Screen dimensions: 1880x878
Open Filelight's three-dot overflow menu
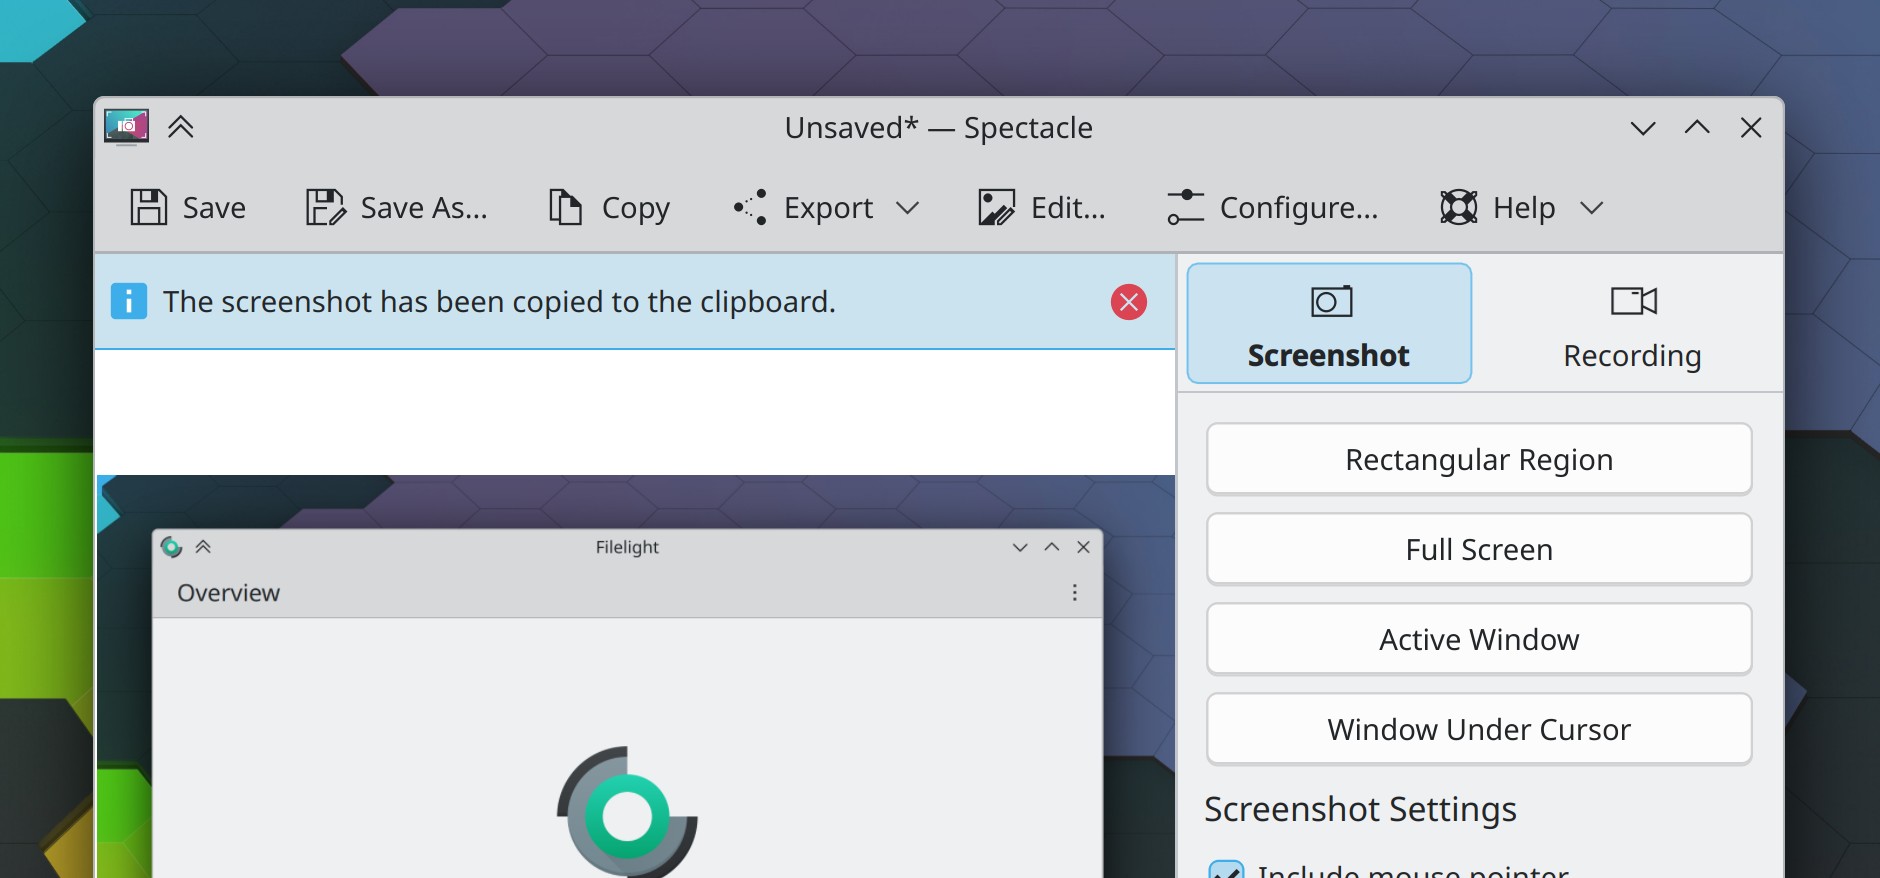[x=1074, y=593]
